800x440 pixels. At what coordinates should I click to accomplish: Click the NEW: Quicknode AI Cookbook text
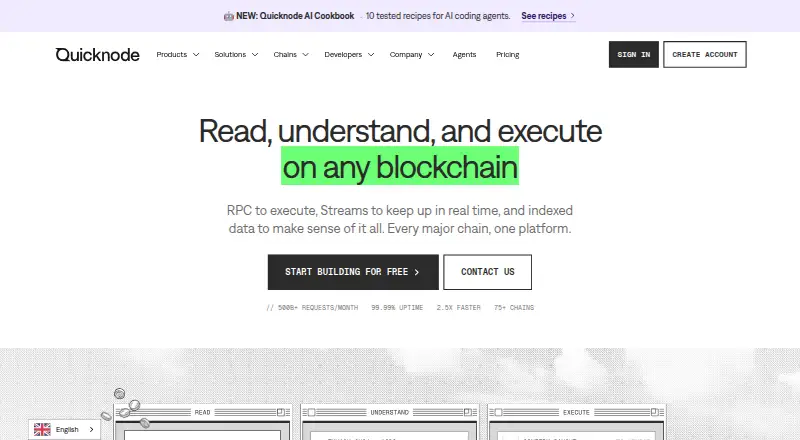point(295,16)
